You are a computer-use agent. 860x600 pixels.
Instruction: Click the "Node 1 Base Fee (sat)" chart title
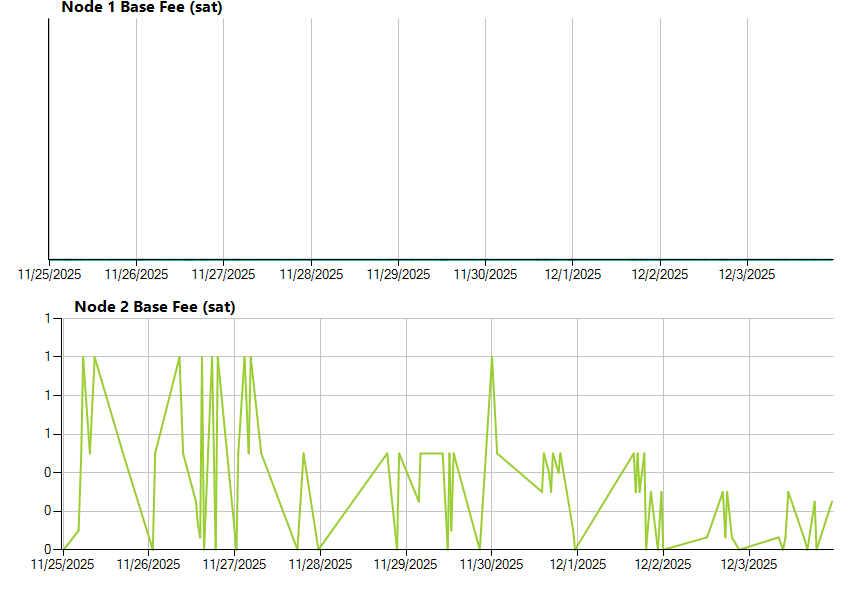[142, 8]
